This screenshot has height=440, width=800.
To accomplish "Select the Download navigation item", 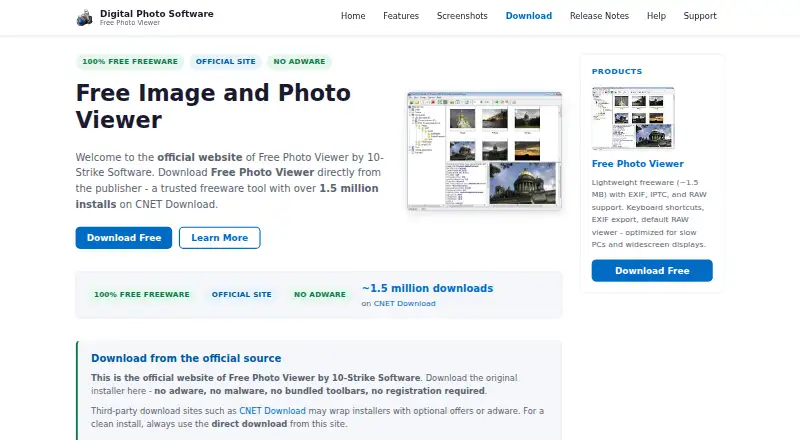I will 529,16.
